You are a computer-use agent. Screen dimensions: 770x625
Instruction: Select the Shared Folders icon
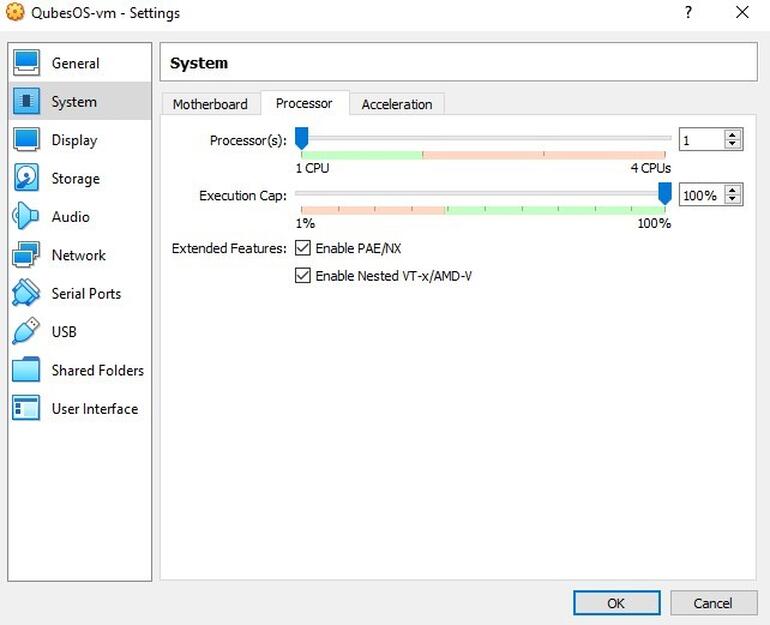[x=26, y=370]
